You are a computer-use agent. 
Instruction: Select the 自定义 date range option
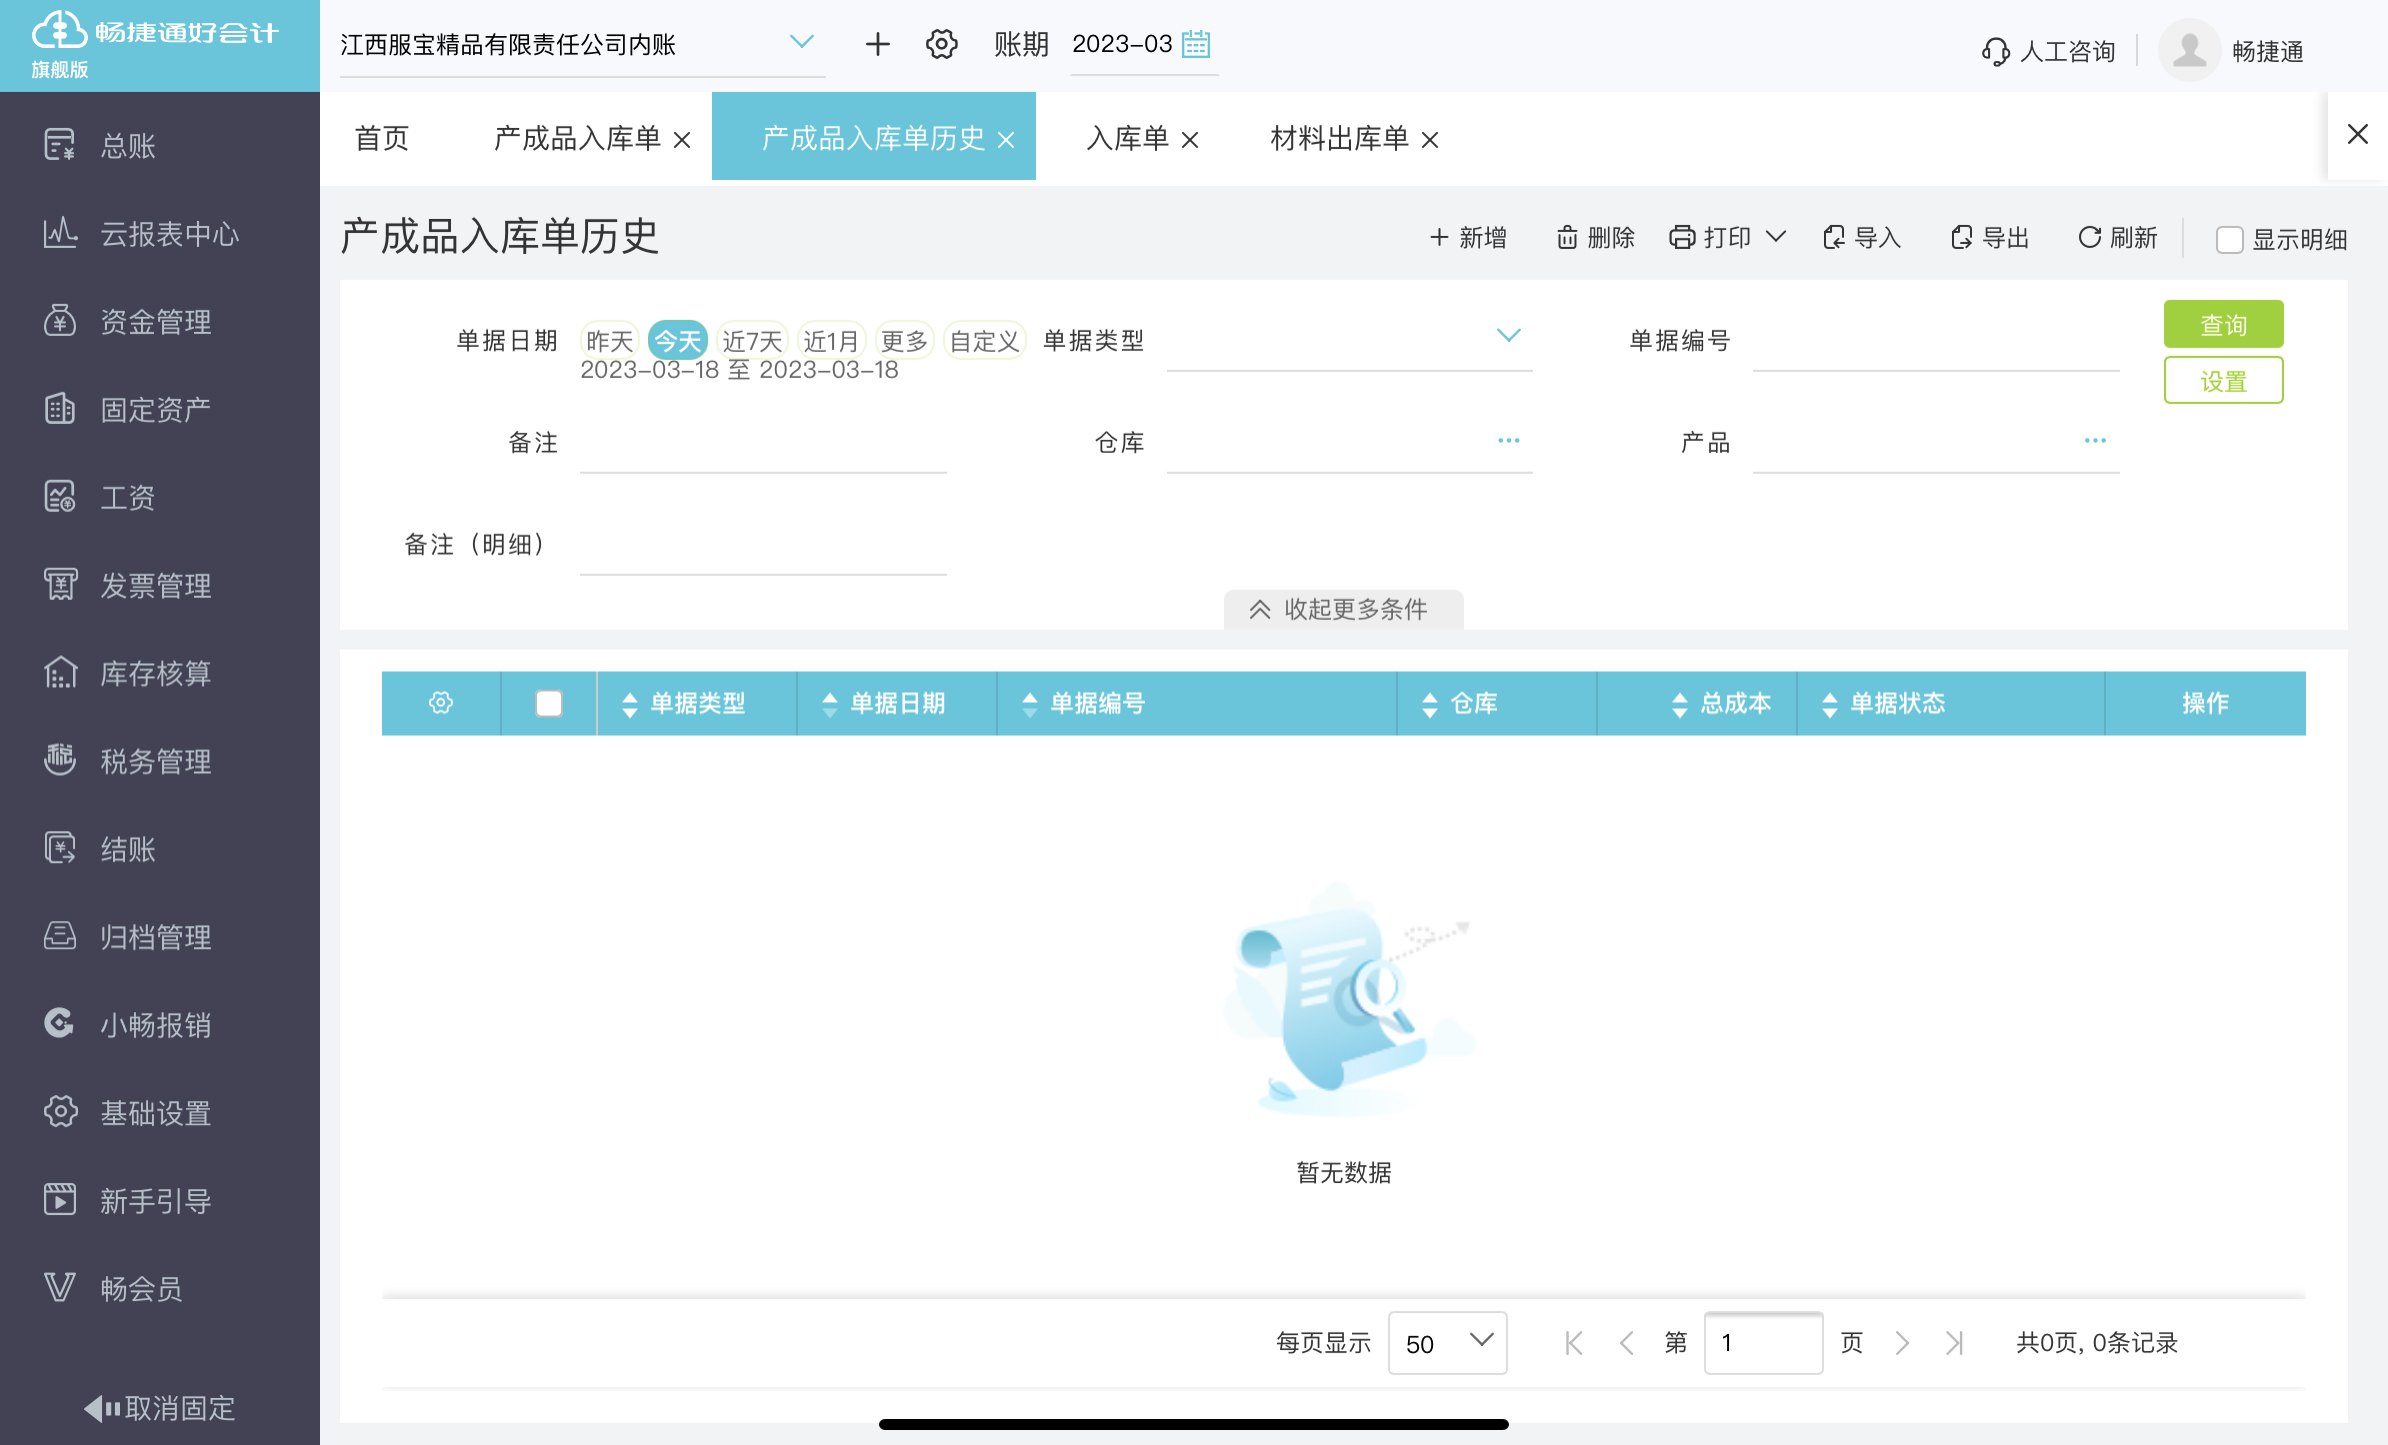click(984, 339)
